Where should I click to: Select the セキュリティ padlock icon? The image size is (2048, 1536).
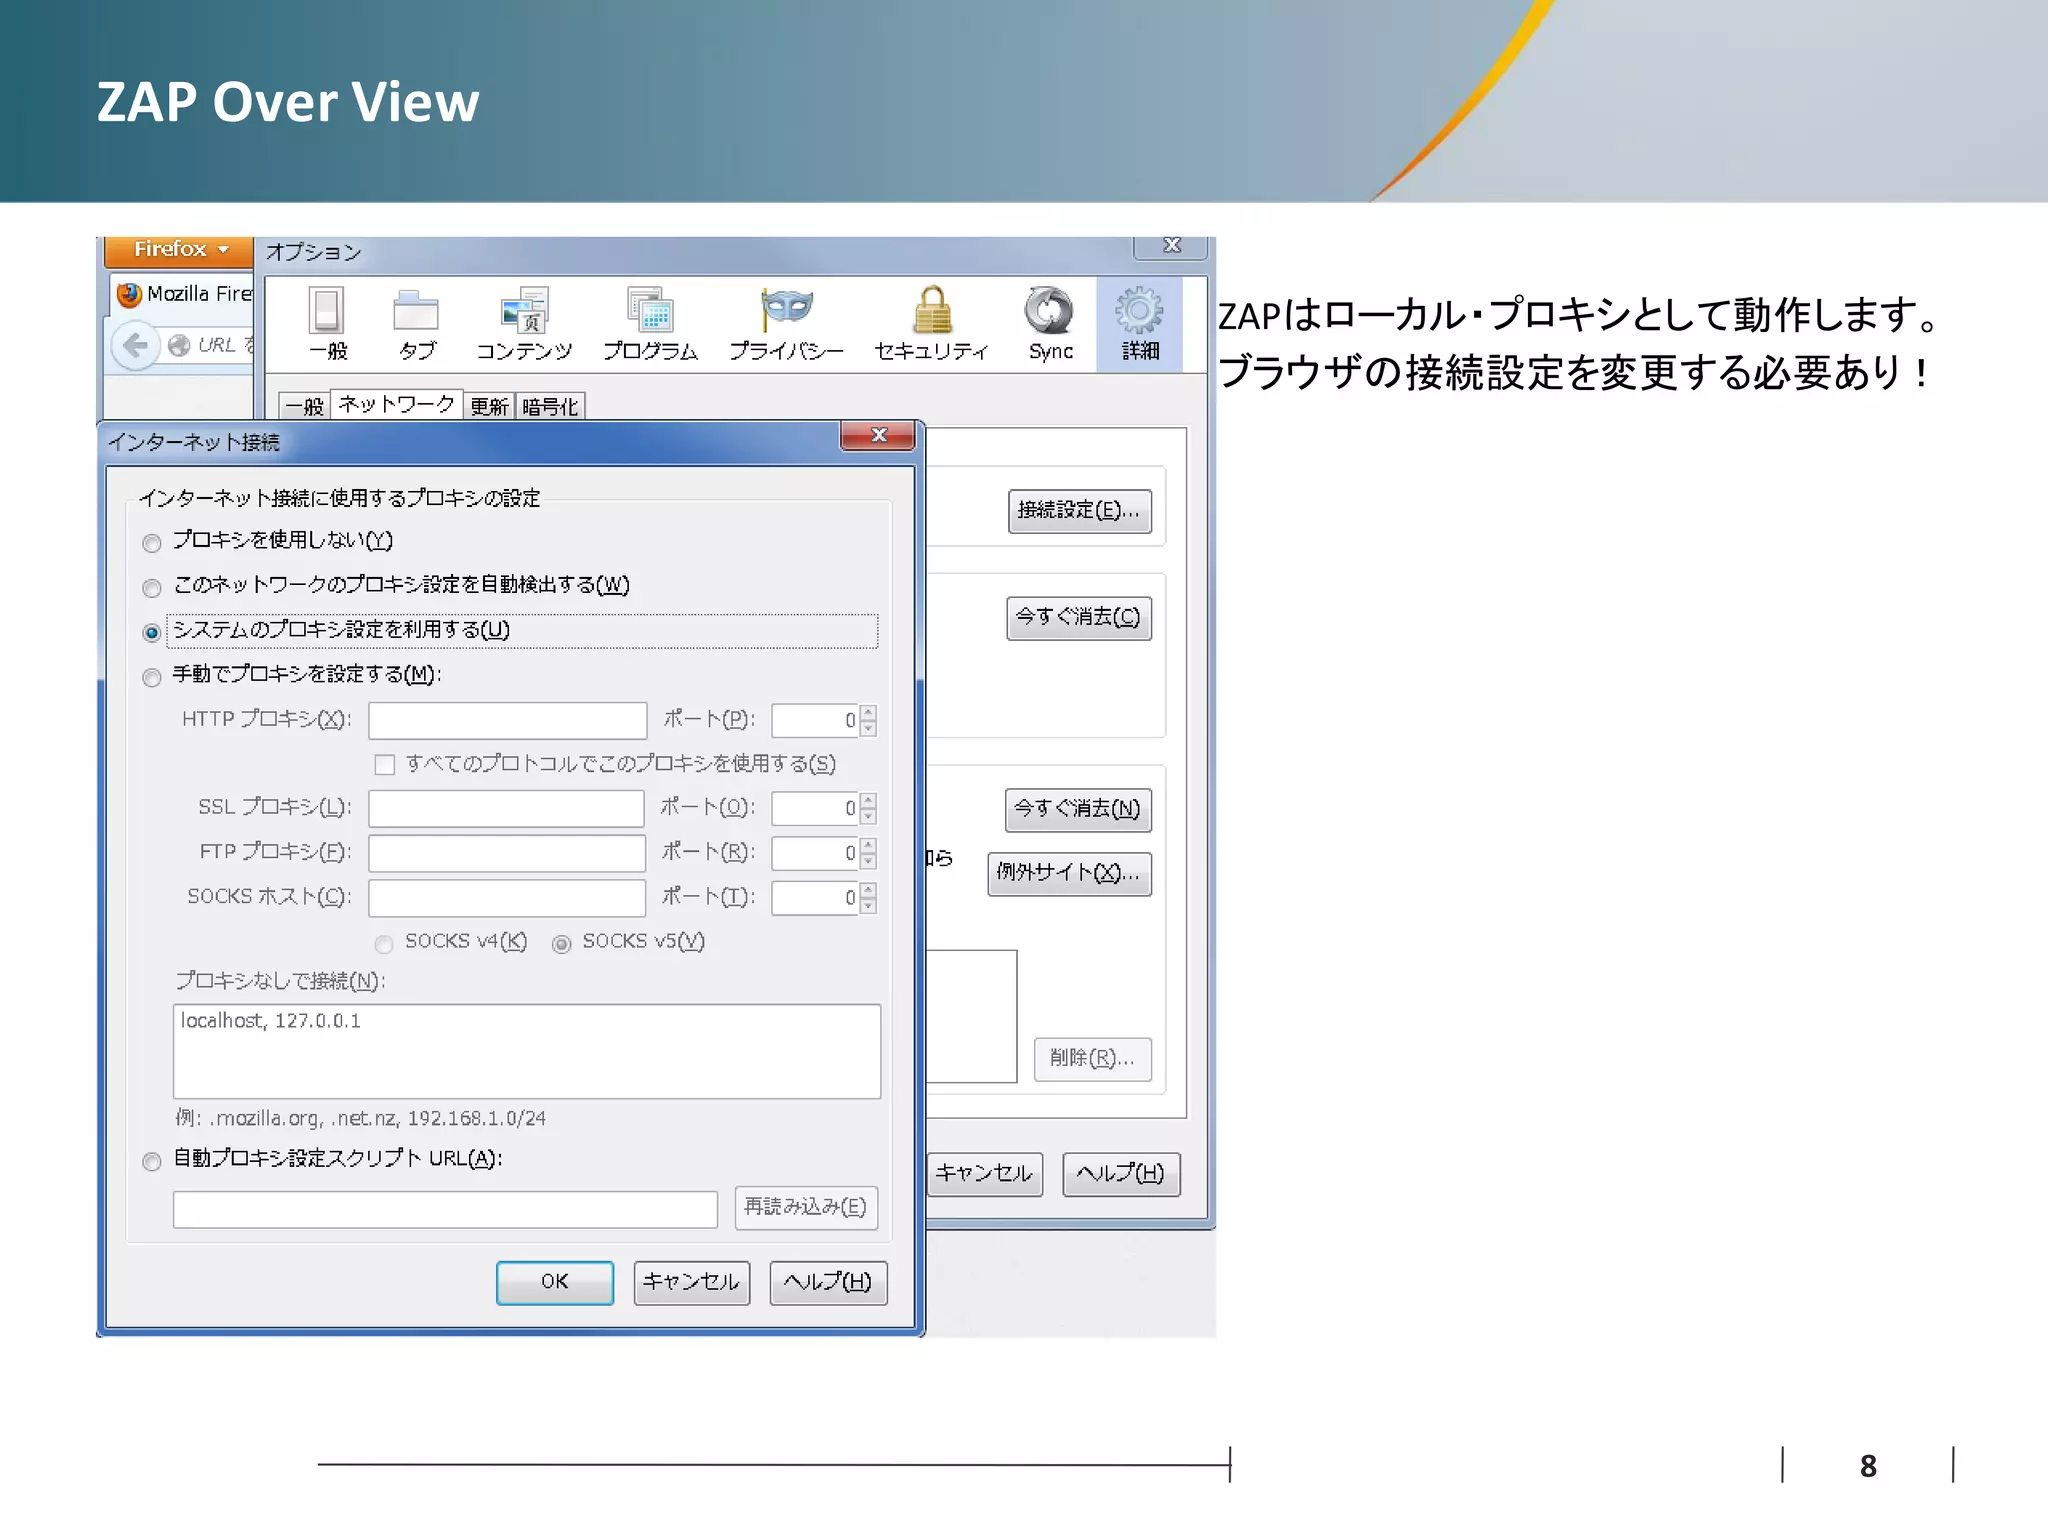point(931,318)
